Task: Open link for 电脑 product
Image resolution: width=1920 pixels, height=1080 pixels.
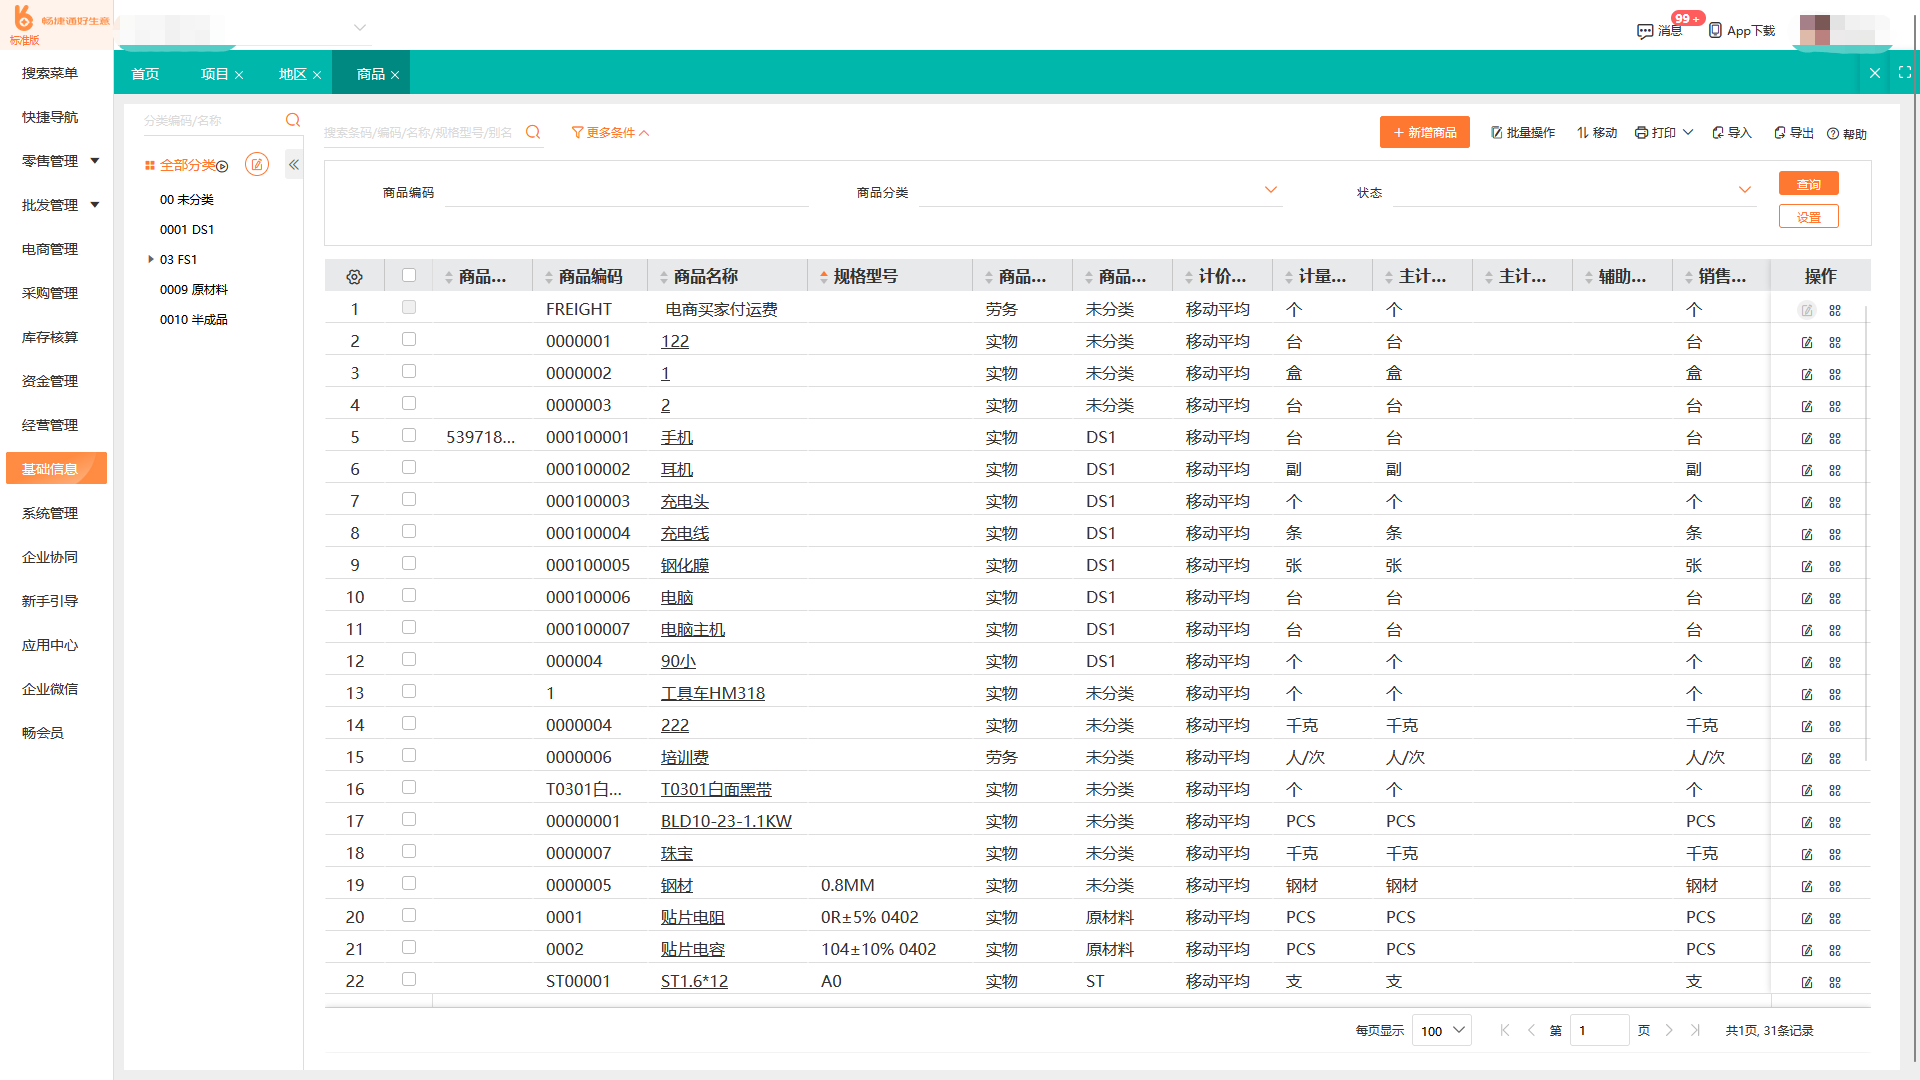Action: (676, 597)
